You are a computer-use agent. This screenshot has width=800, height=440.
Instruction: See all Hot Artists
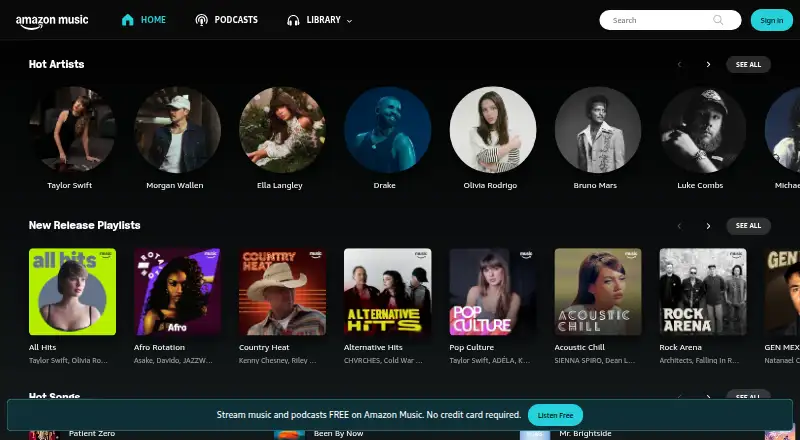[x=748, y=64]
